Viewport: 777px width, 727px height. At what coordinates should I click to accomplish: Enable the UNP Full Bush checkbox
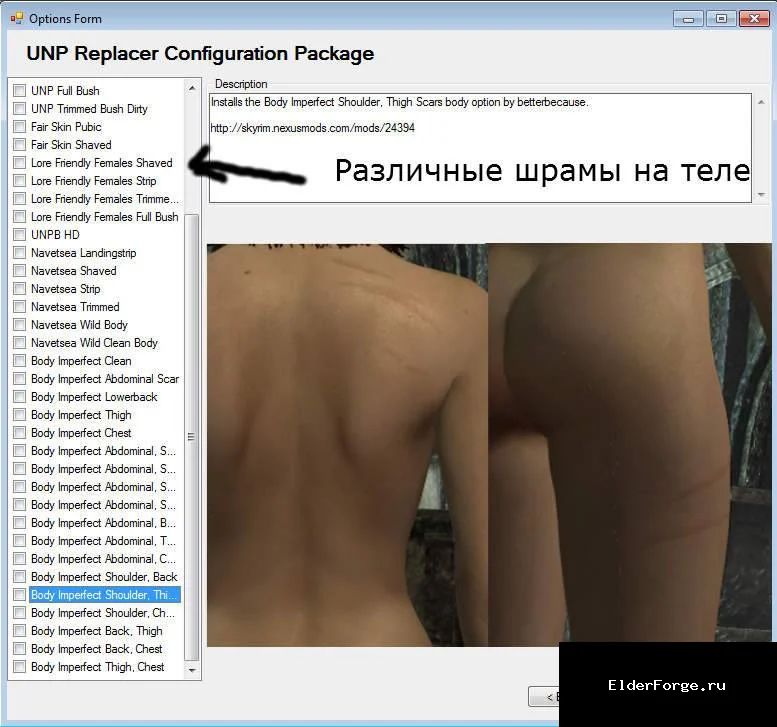coord(19,91)
